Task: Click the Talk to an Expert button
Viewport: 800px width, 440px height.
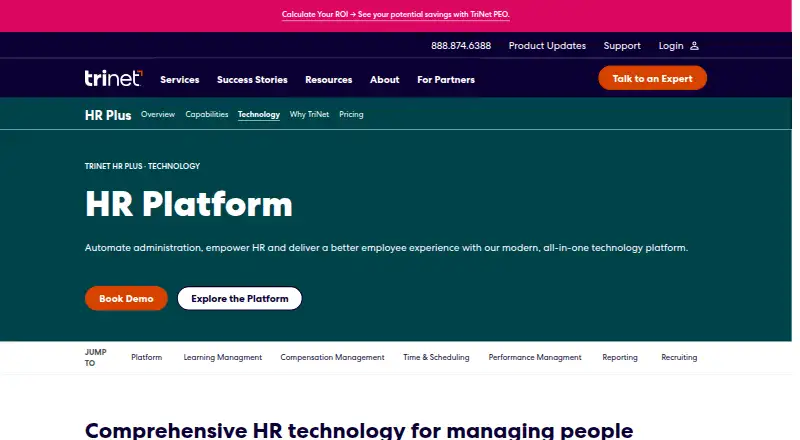Action: pos(652,78)
